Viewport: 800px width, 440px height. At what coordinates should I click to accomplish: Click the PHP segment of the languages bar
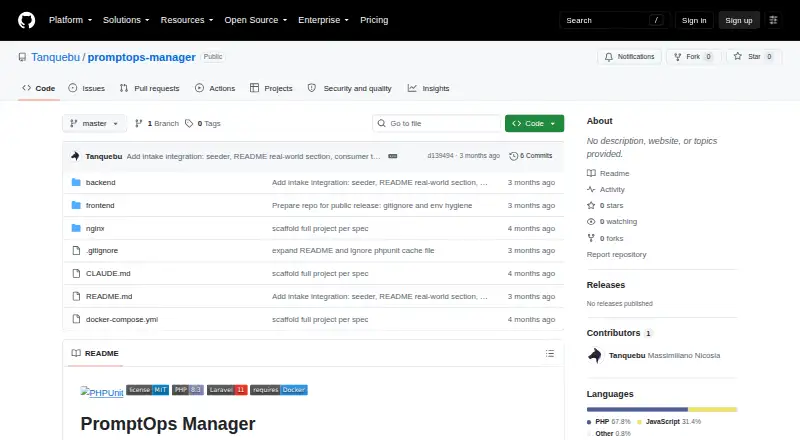point(637,409)
